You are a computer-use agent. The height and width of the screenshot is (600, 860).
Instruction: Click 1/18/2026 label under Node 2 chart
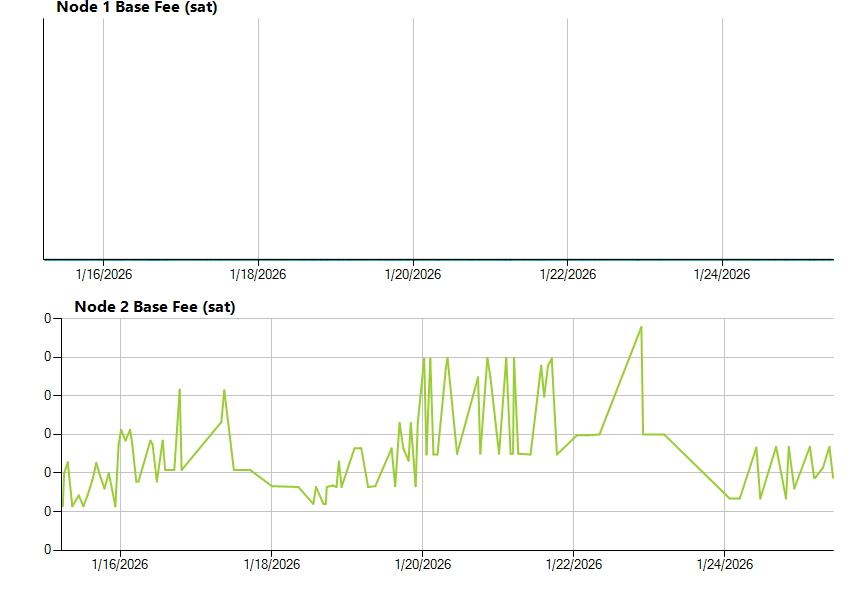tap(271, 565)
